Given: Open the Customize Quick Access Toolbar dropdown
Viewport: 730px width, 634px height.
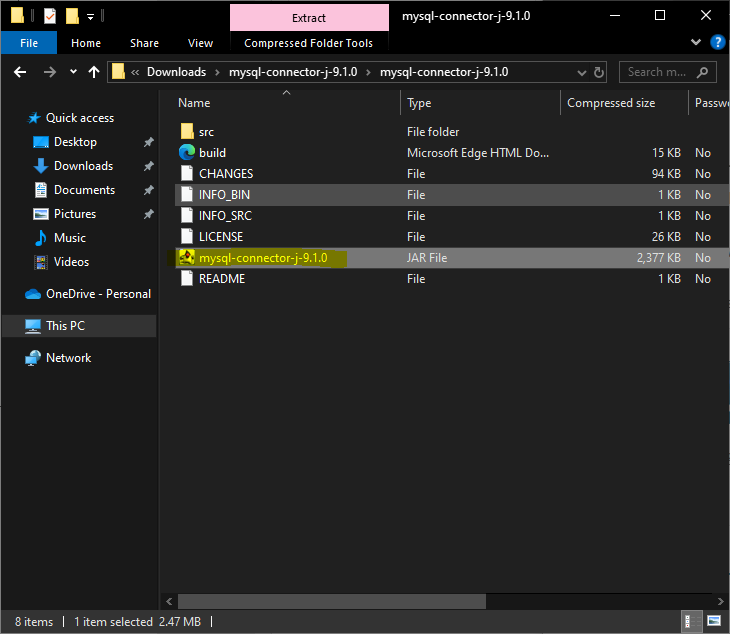Looking at the screenshot, I should [91, 16].
